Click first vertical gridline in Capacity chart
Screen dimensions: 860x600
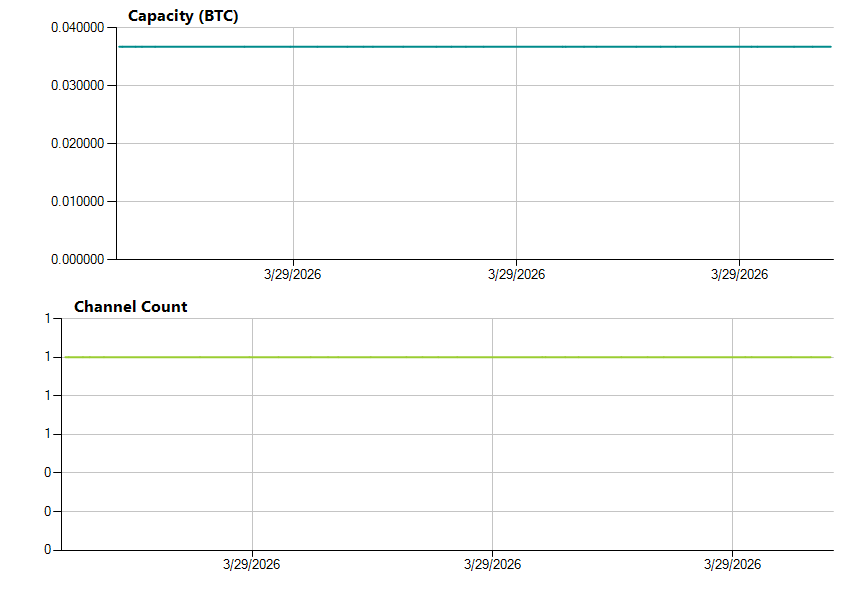293,150
